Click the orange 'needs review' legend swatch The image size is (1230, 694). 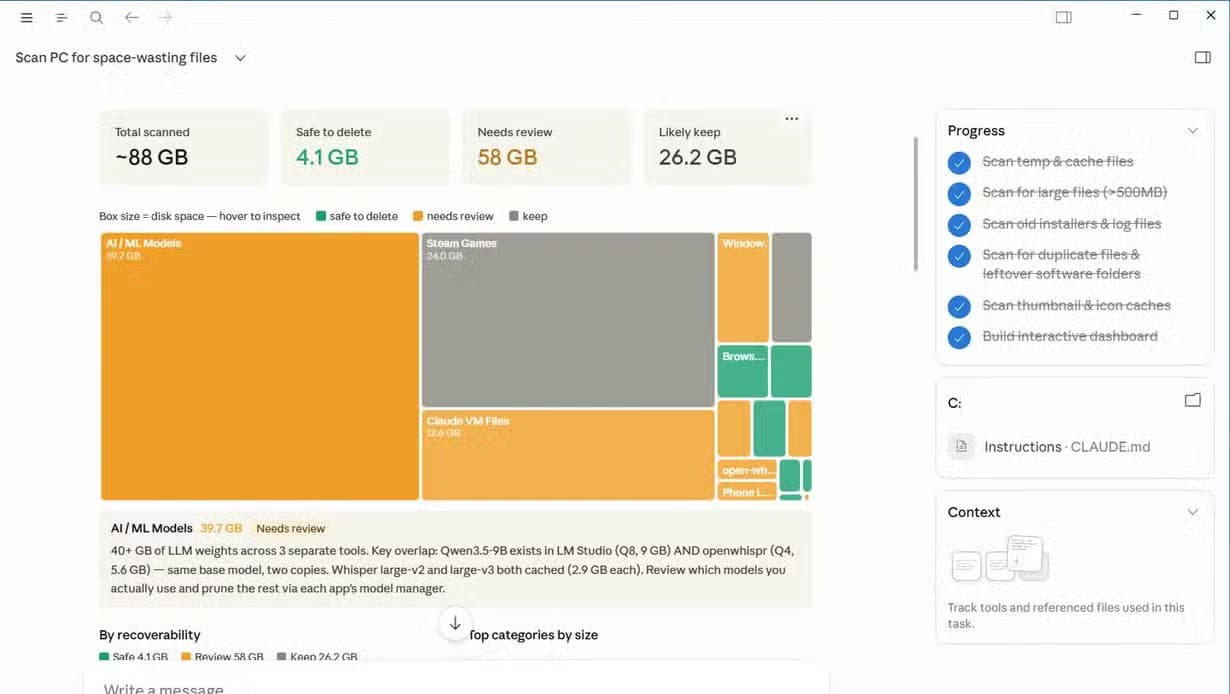click(417, 216)
